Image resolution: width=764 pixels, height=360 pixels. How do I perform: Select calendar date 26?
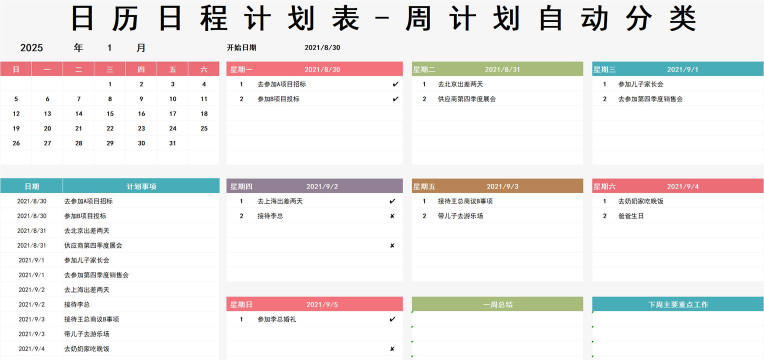point(16,143)
